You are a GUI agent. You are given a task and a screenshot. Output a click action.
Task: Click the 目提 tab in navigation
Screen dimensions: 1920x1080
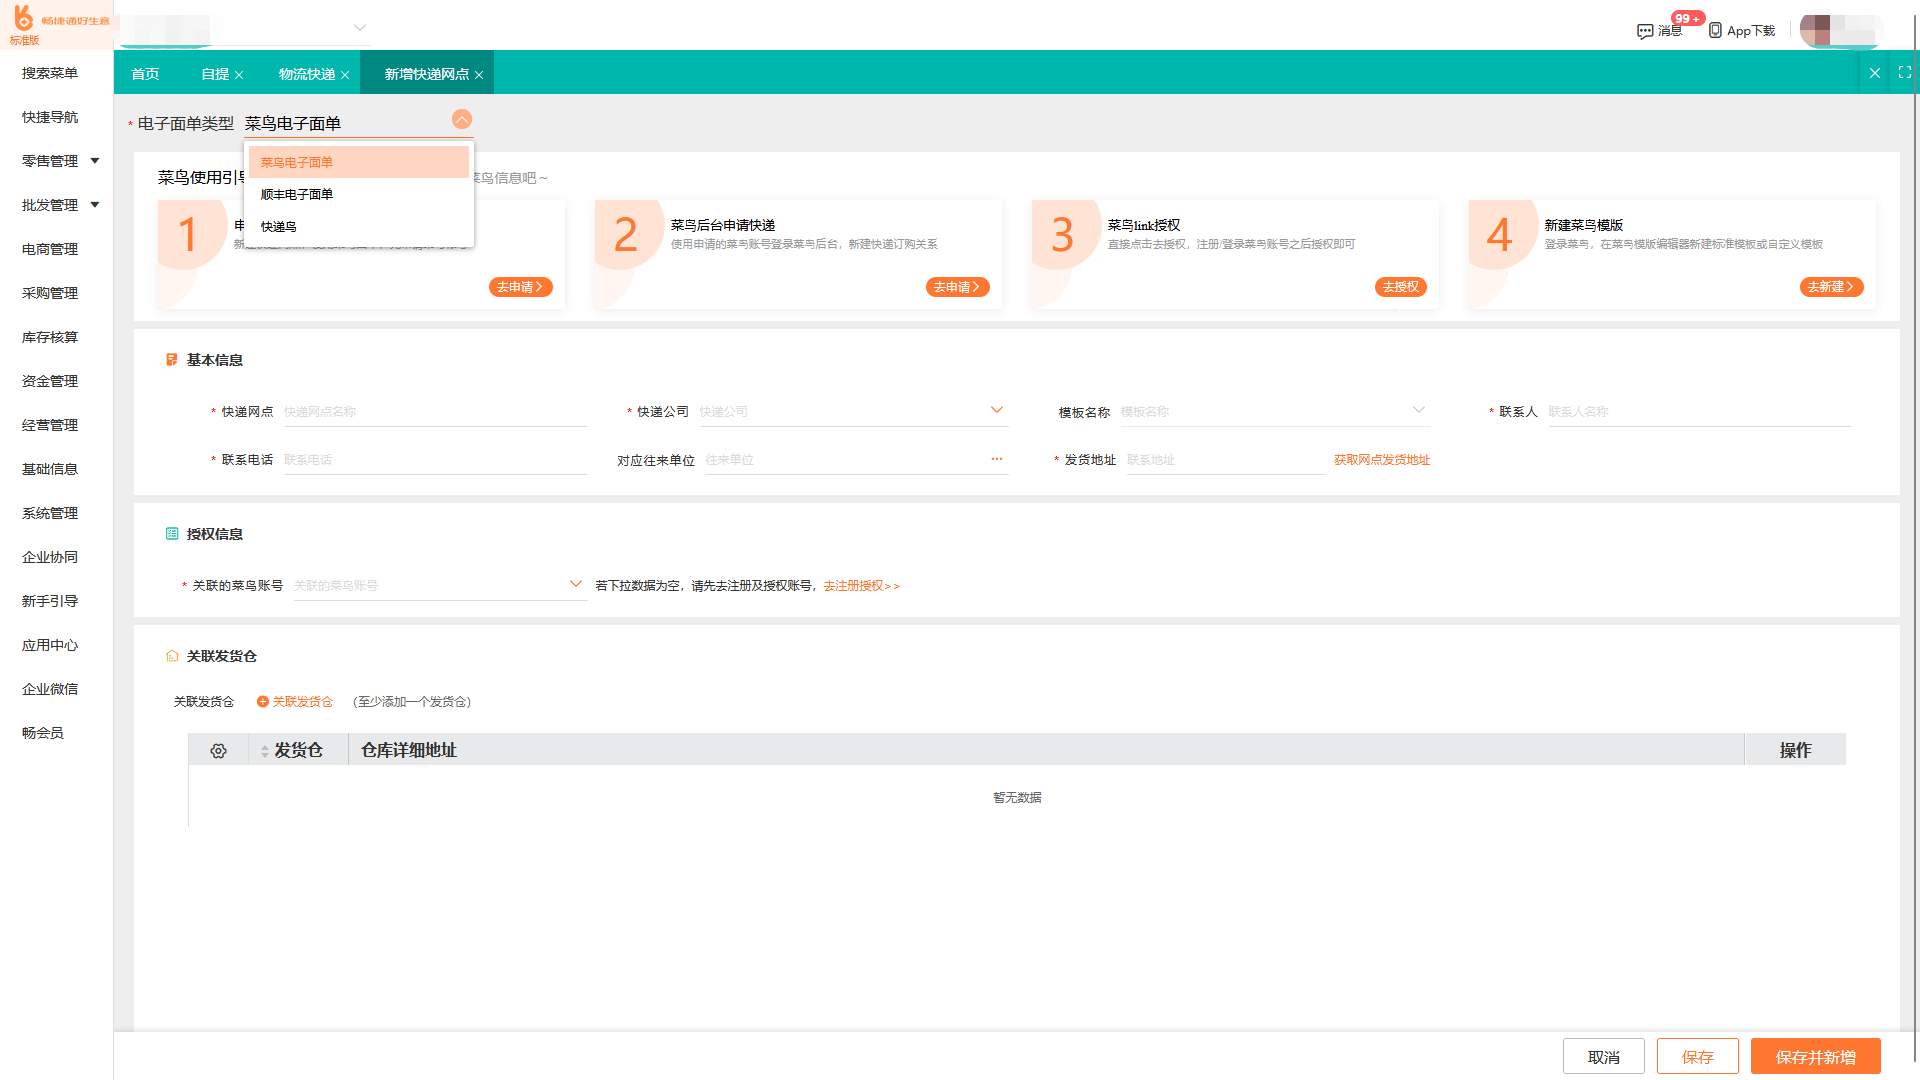click(215, 74)
